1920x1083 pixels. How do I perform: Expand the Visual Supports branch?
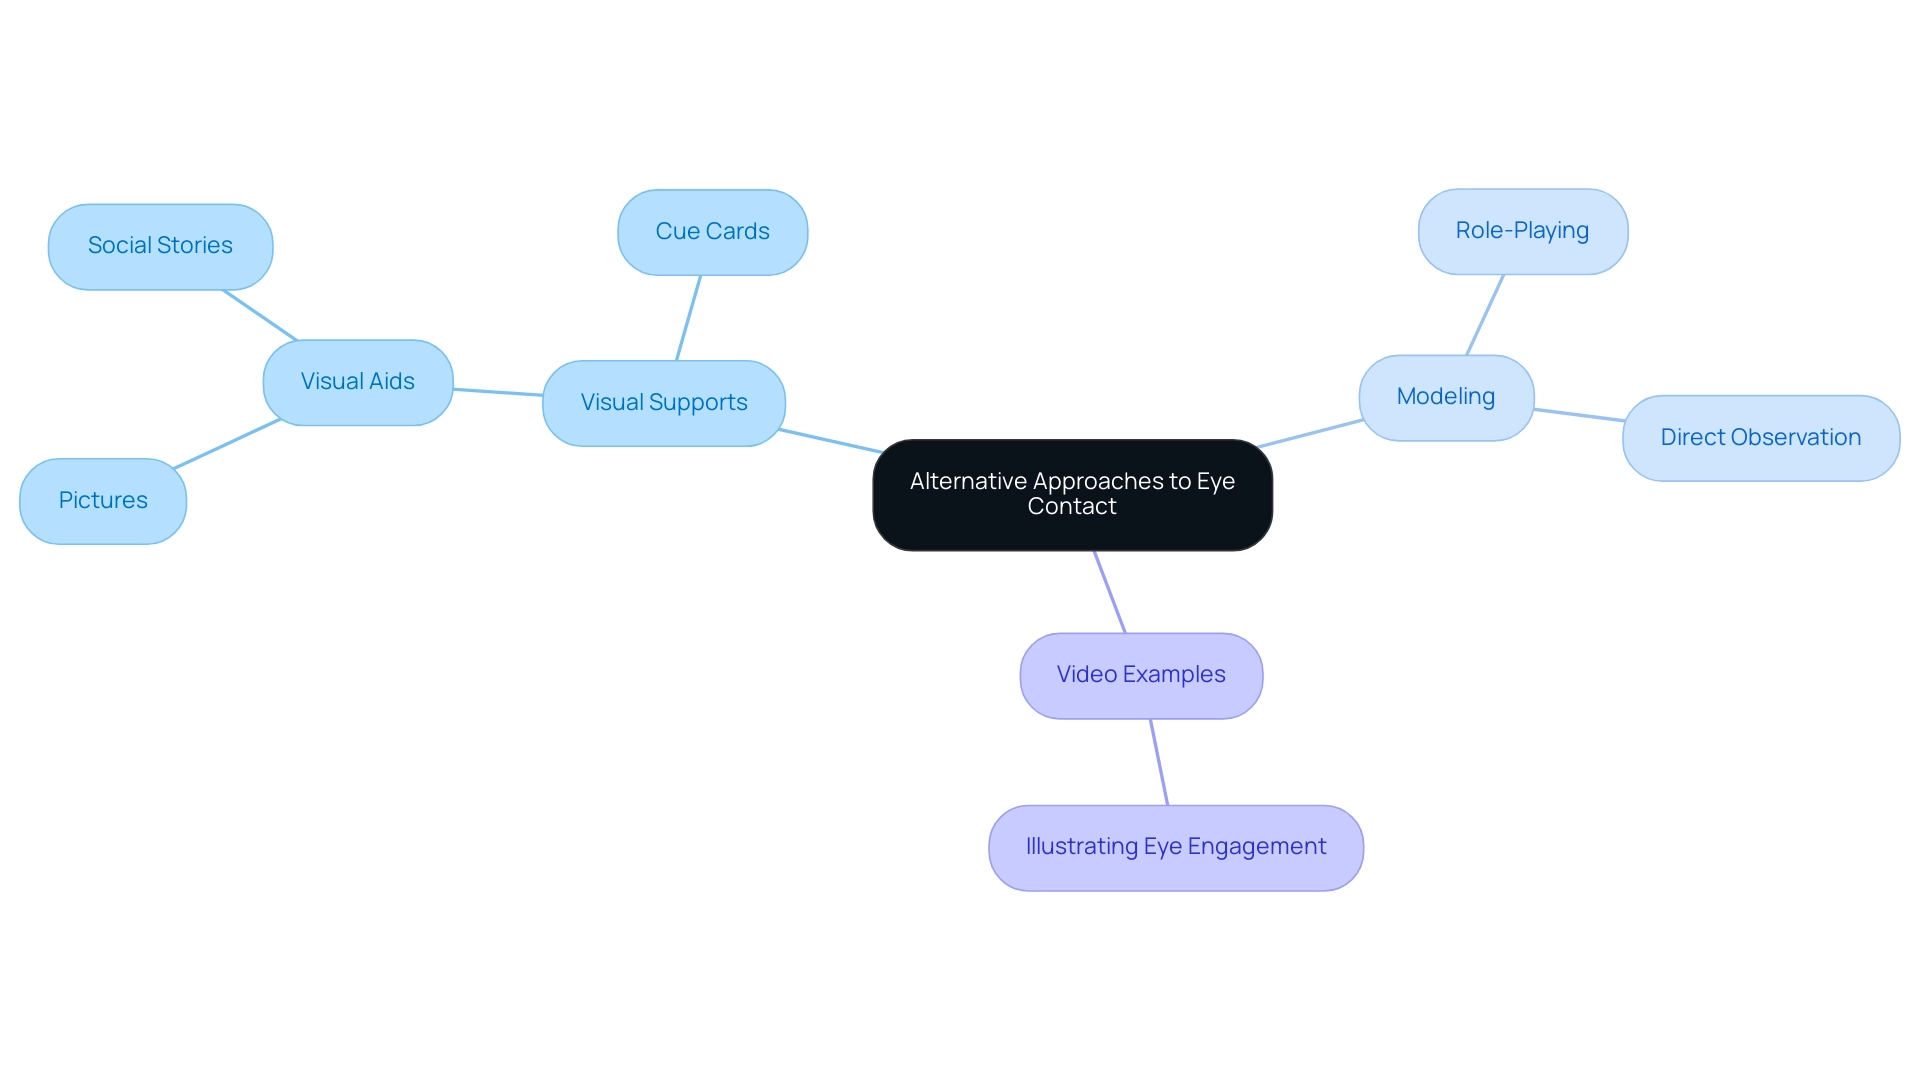[663, 402]
